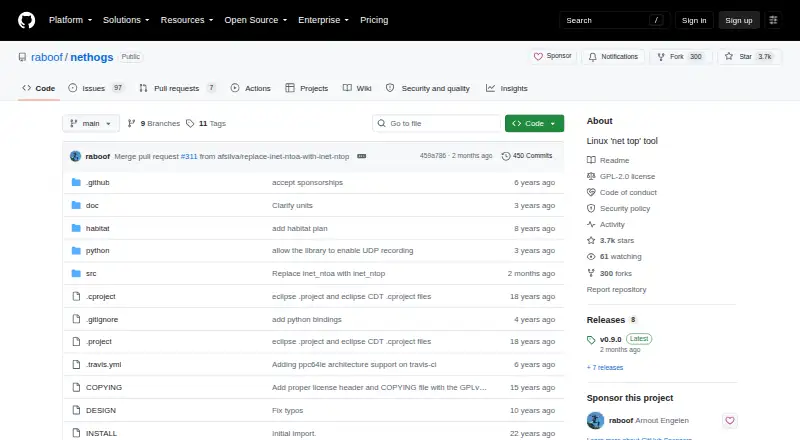
Task: View the 3.7k stars link
Action: 611,240
